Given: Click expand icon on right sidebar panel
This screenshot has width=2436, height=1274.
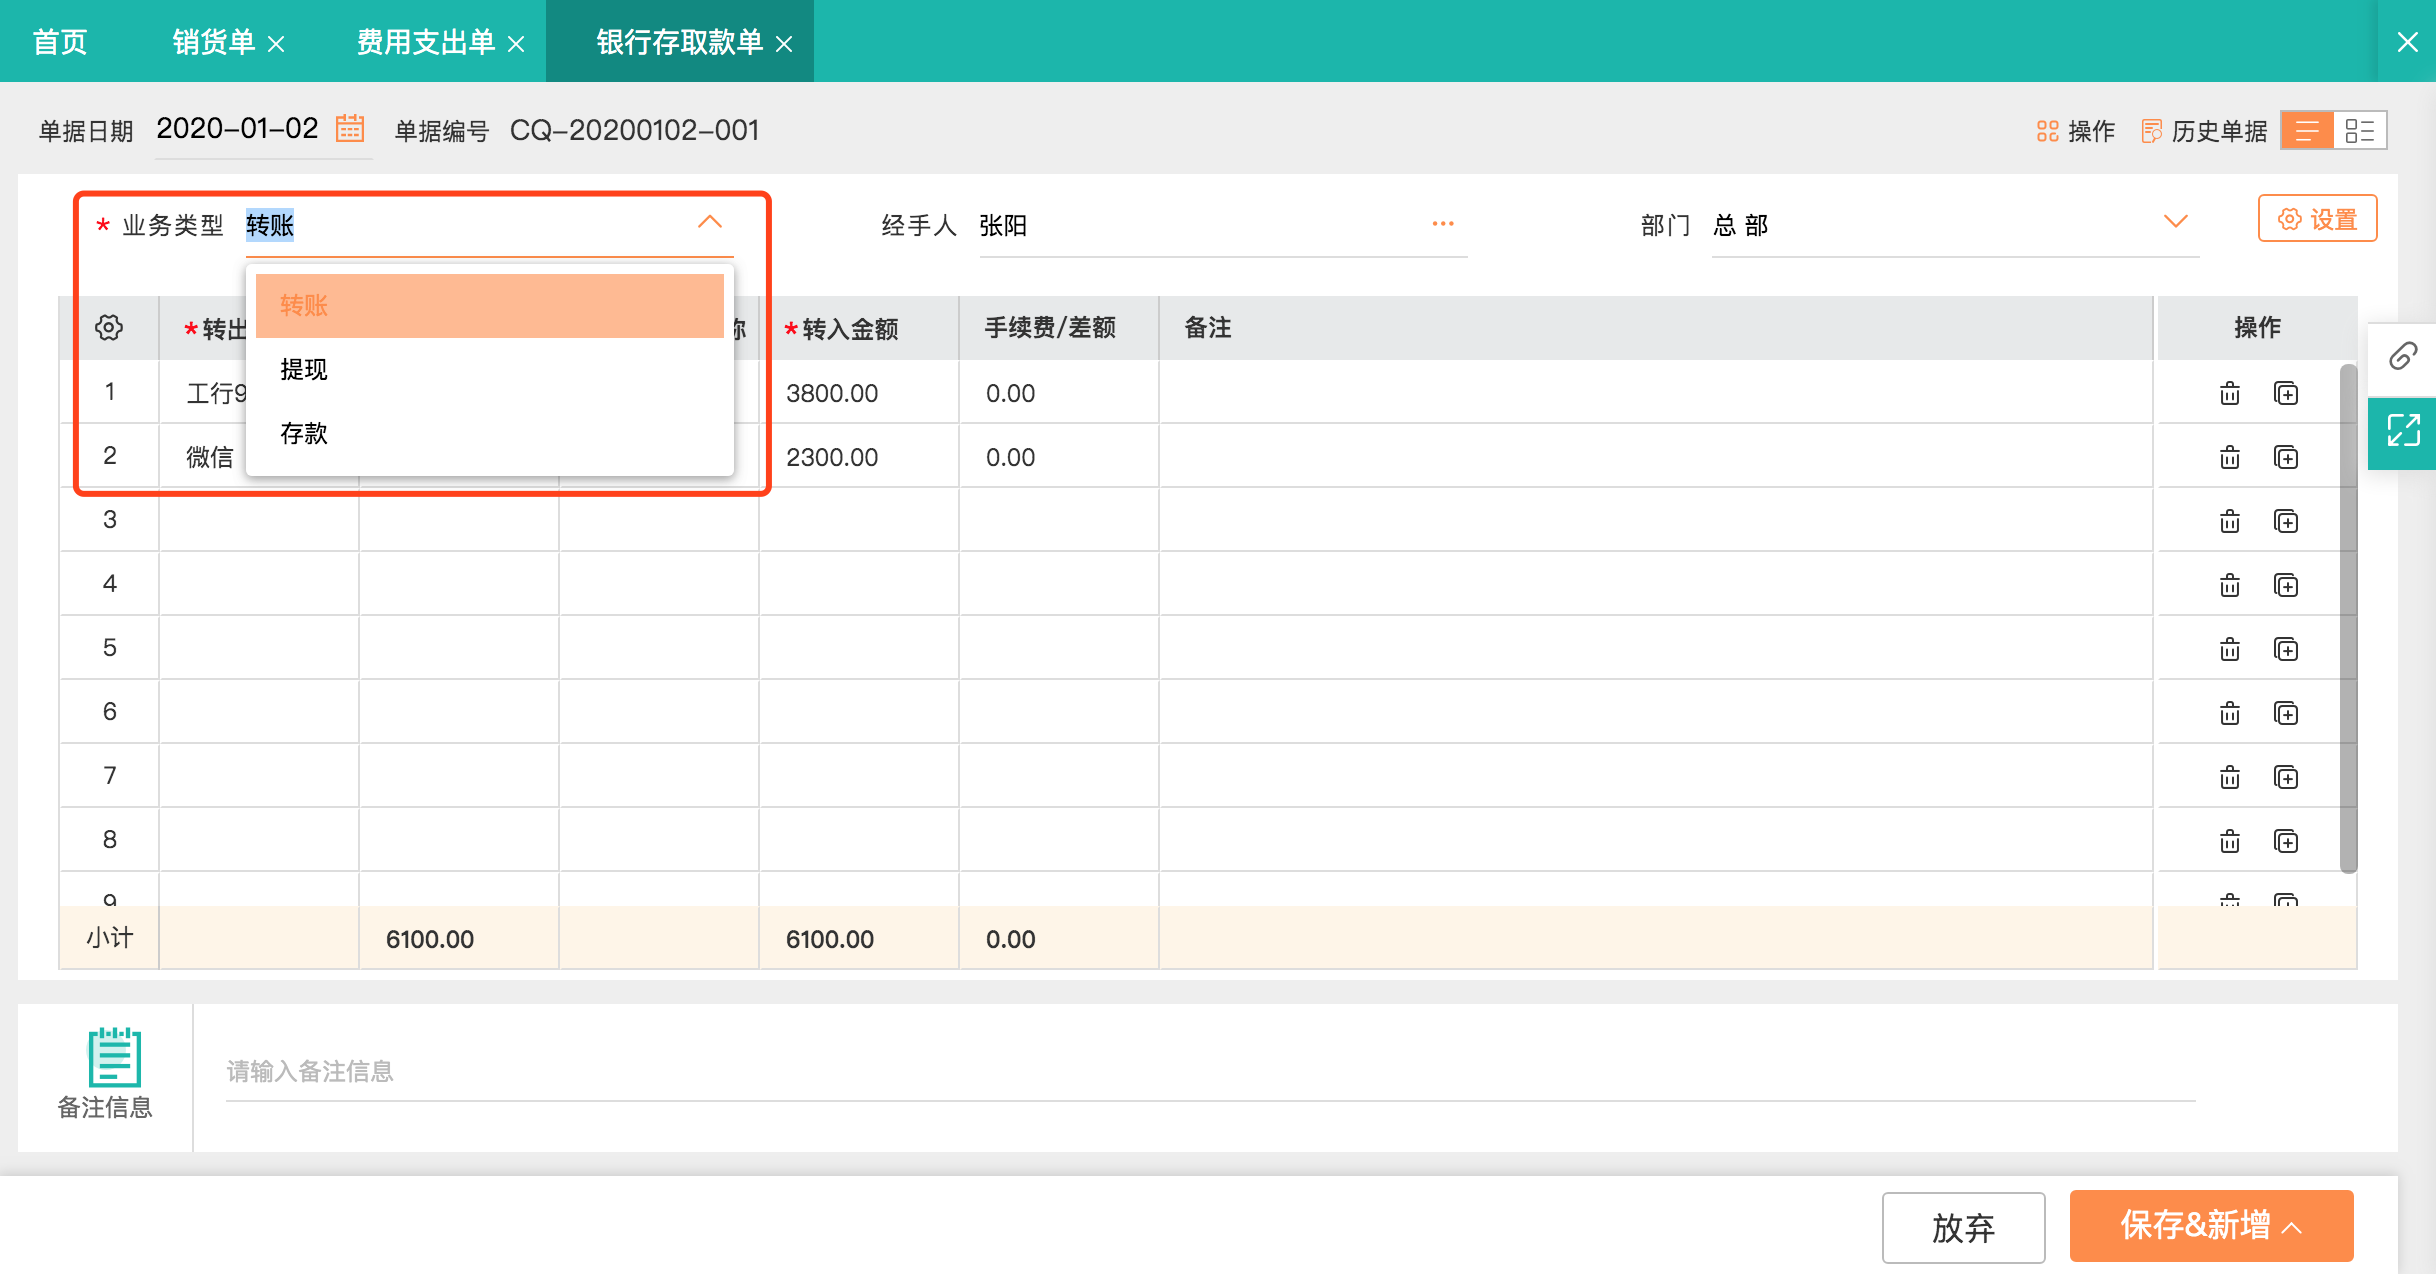Looking at the screenshot, I should 2404,432.
